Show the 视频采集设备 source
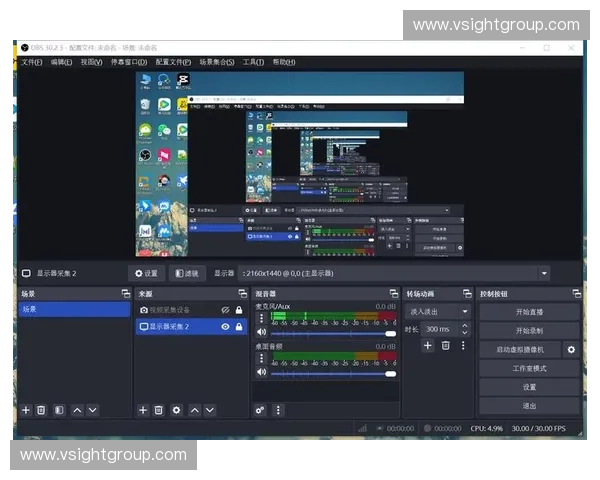Screen dimensions: 600x480 [x=225, y=310]
